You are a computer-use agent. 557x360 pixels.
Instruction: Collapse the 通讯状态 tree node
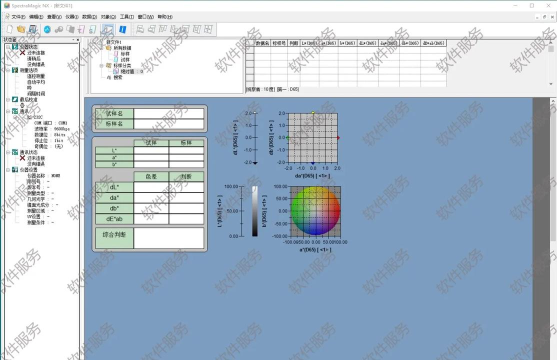[8, 152]
